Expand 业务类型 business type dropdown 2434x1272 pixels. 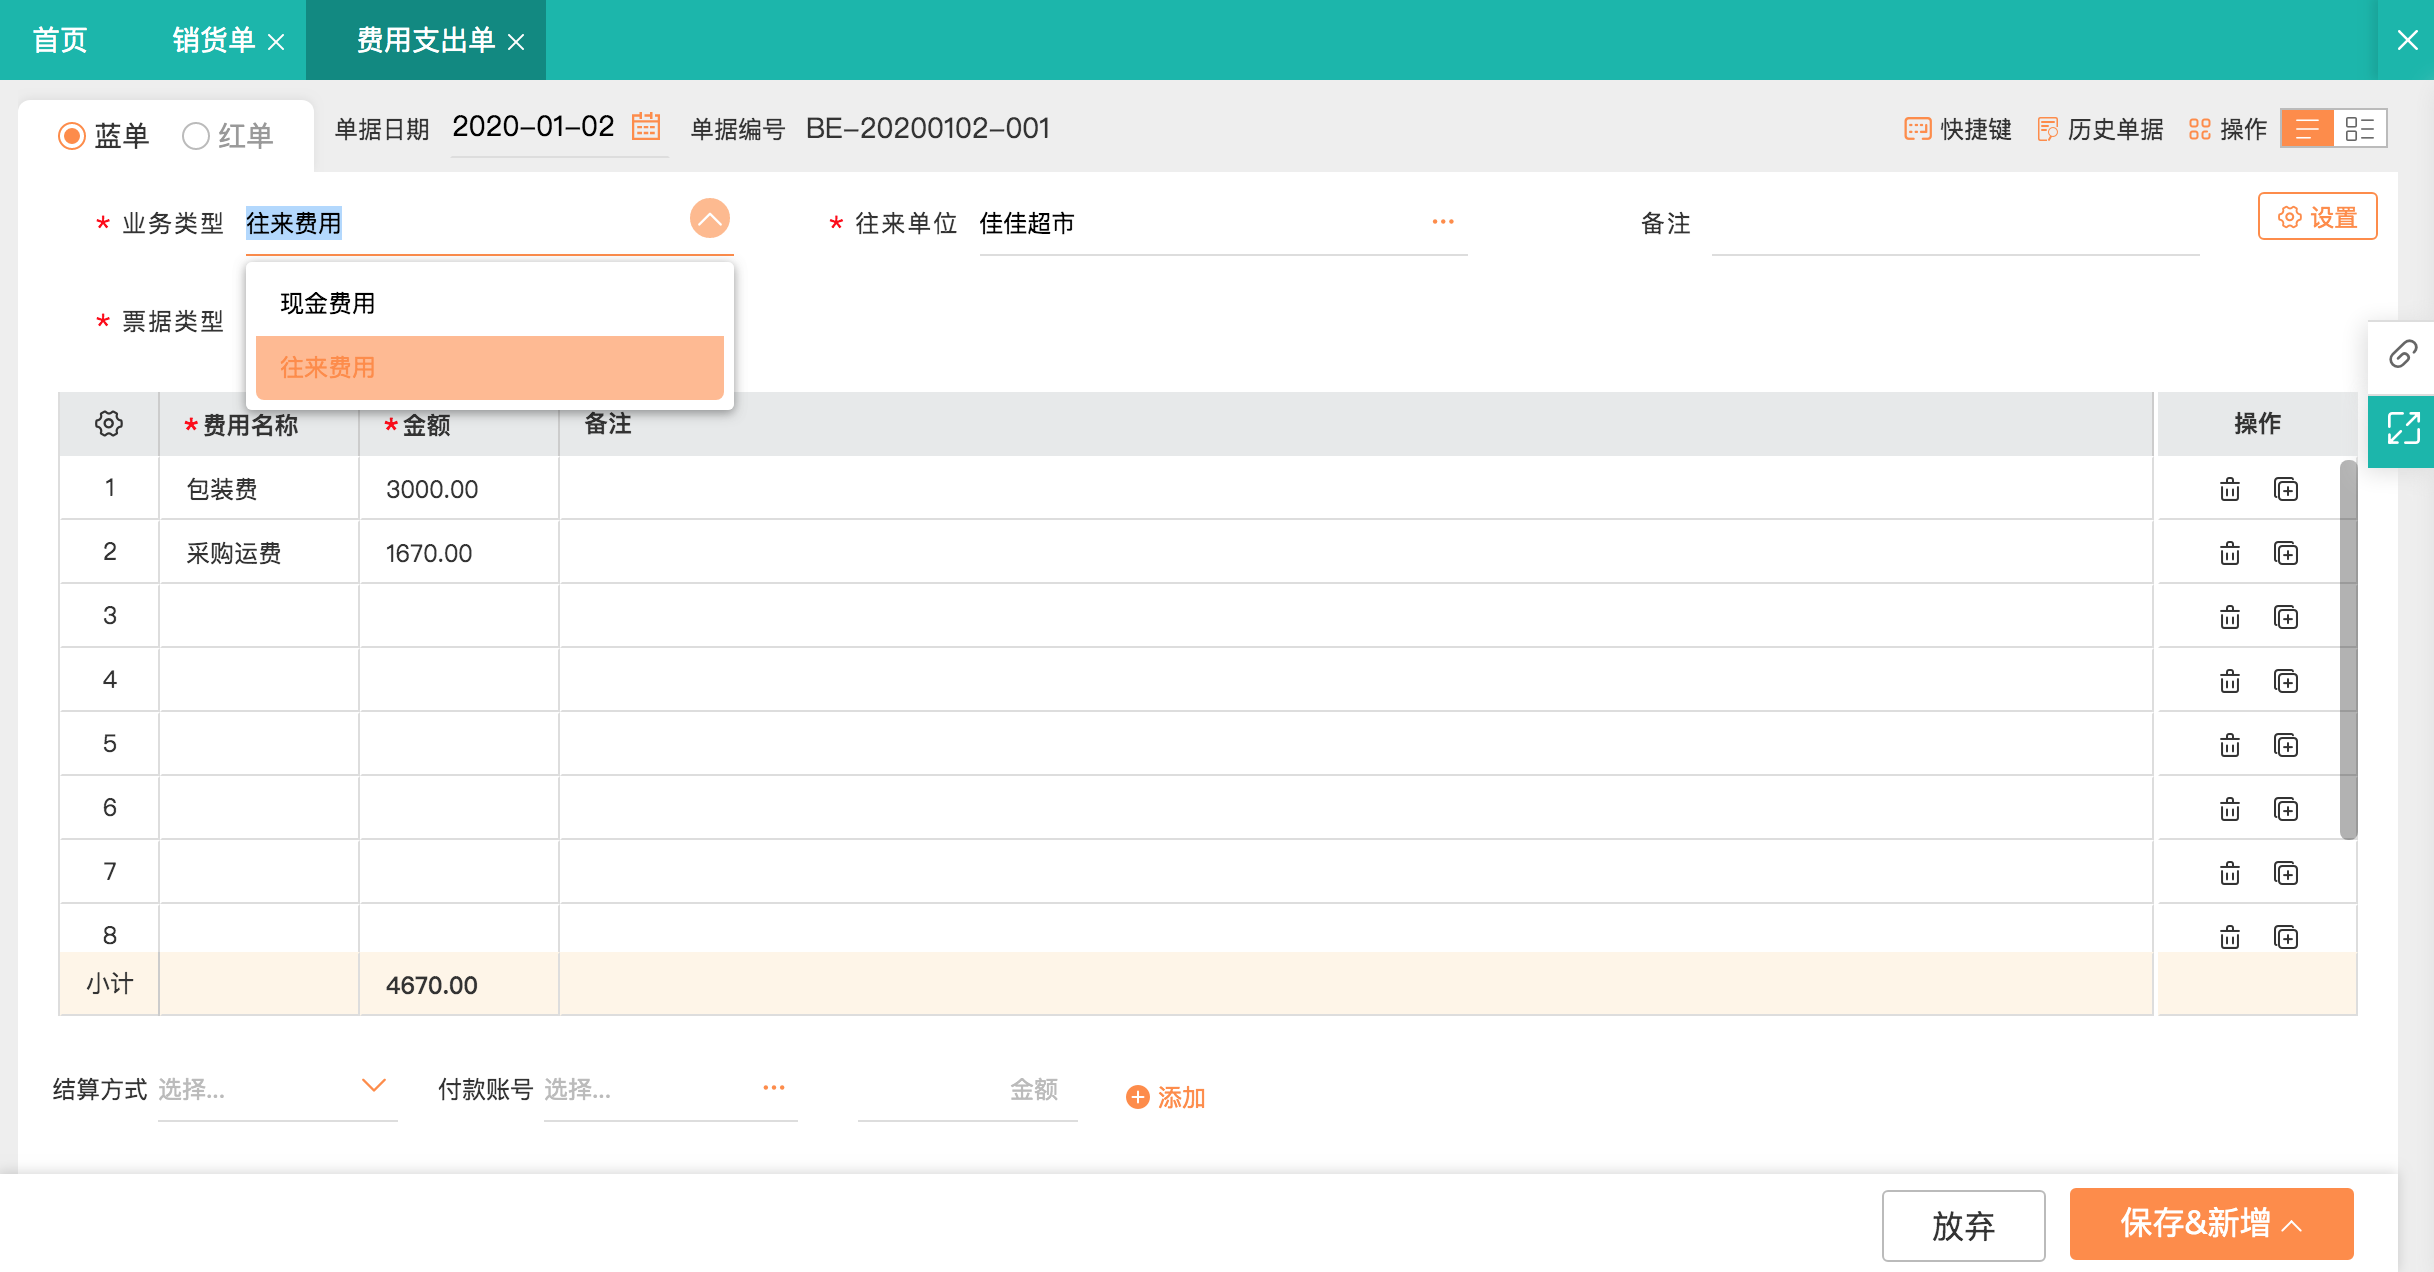pos(708,219)
